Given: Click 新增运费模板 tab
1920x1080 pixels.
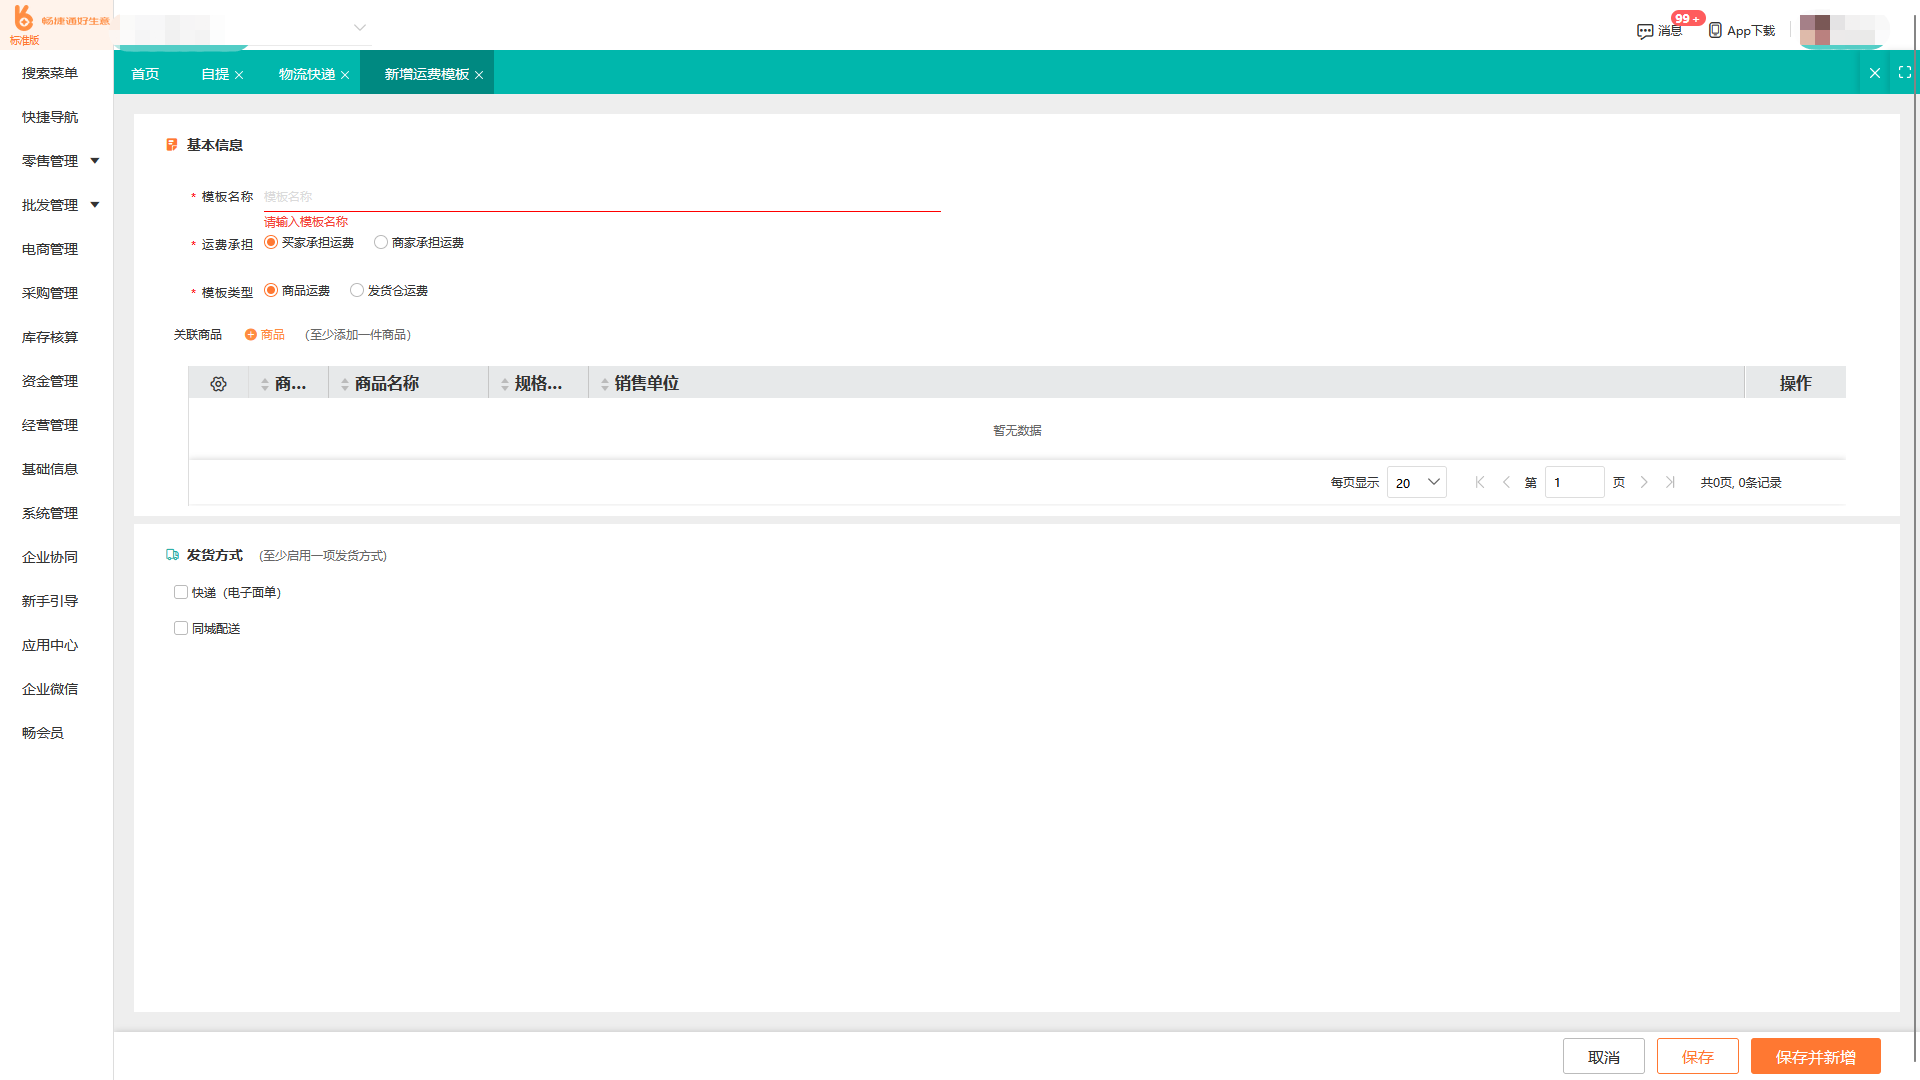Looking at the screenshot, I should tap(427, 73).
